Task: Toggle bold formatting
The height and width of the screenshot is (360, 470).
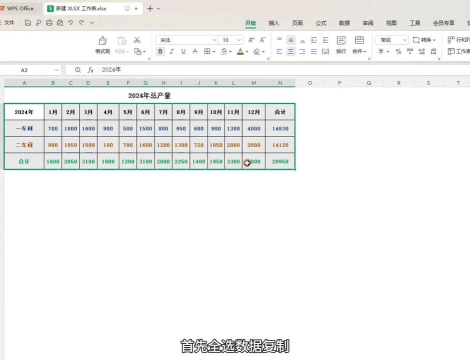Action: tap(160, 51)
